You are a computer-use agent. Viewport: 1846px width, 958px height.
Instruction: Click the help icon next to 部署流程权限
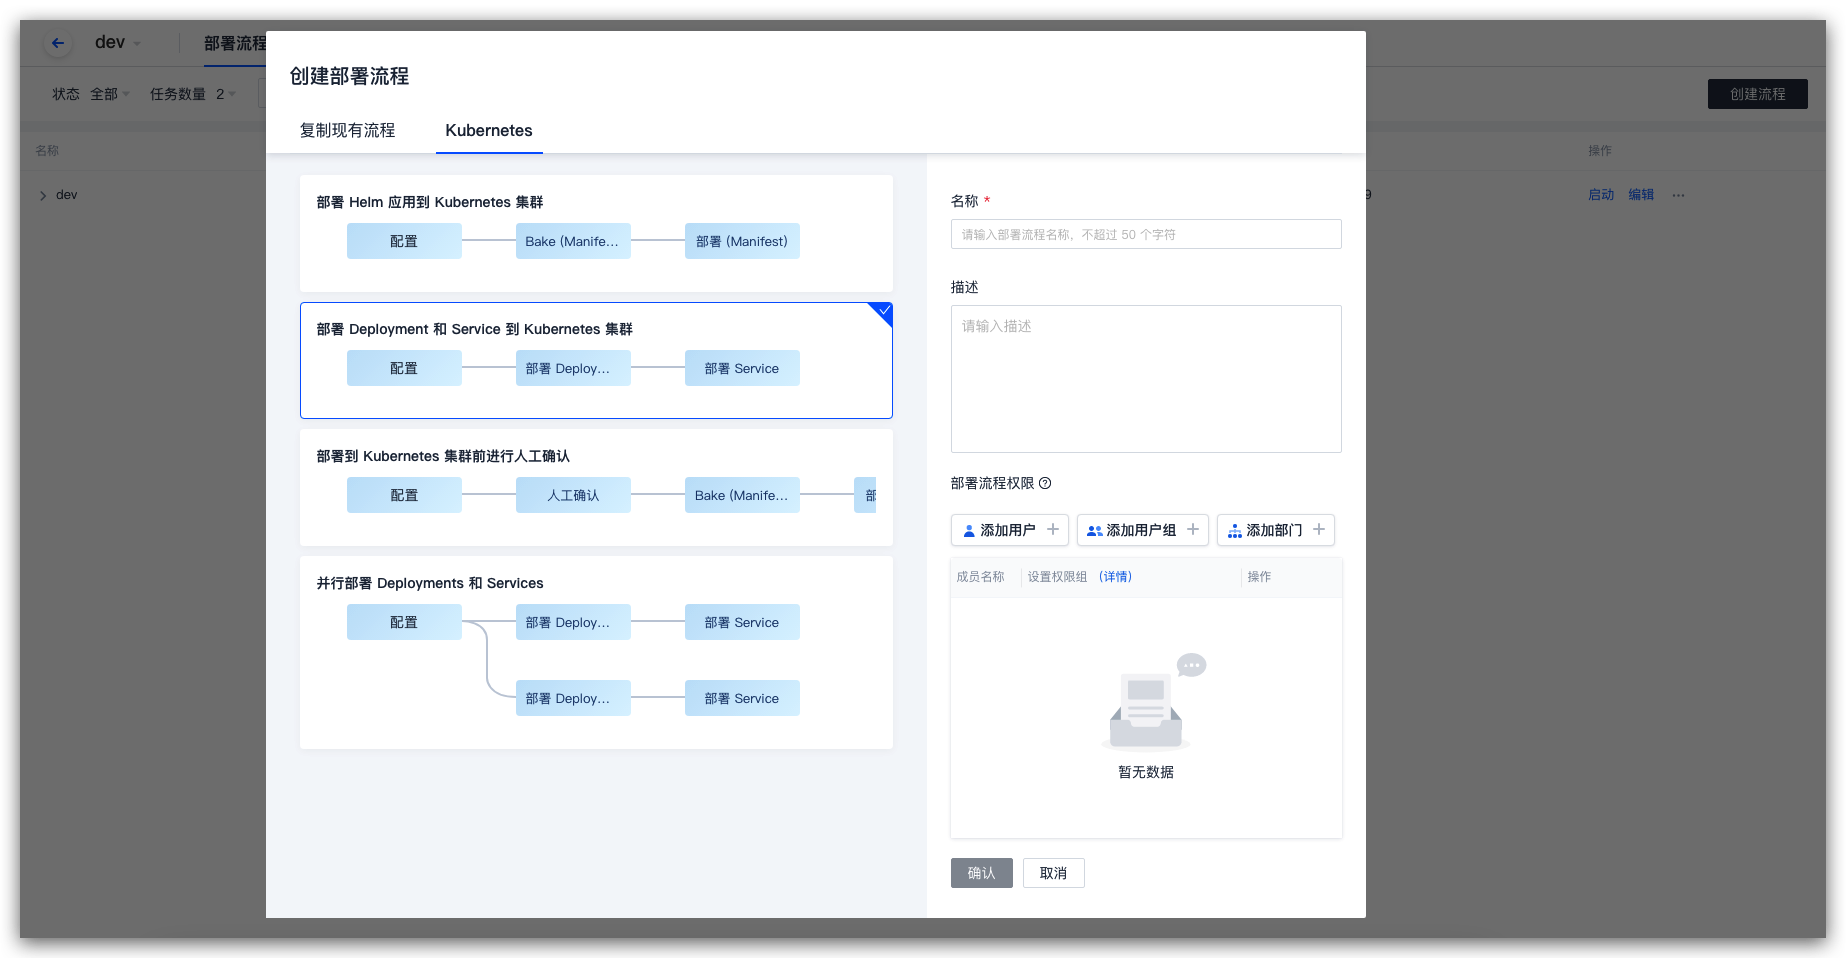click(x=1045, y=483)
